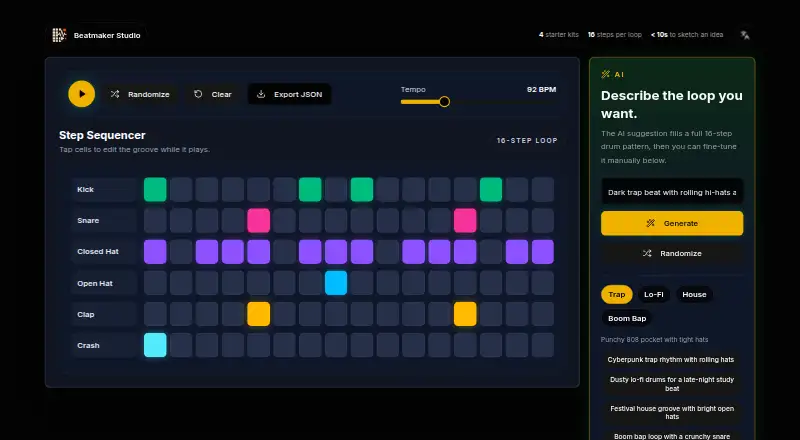This screenshot has width=800, height=440.
Task: Click the Open Hat track label
Action: click(95, 283)
